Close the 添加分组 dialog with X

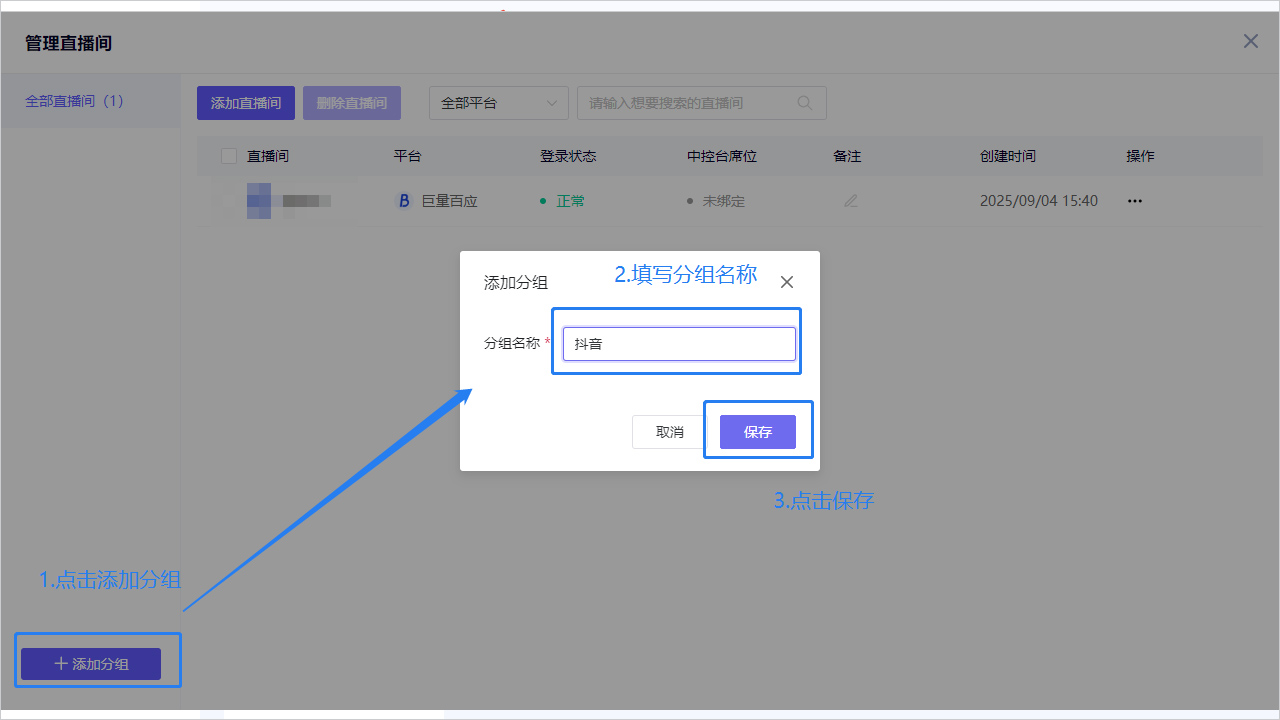[787, 282]
